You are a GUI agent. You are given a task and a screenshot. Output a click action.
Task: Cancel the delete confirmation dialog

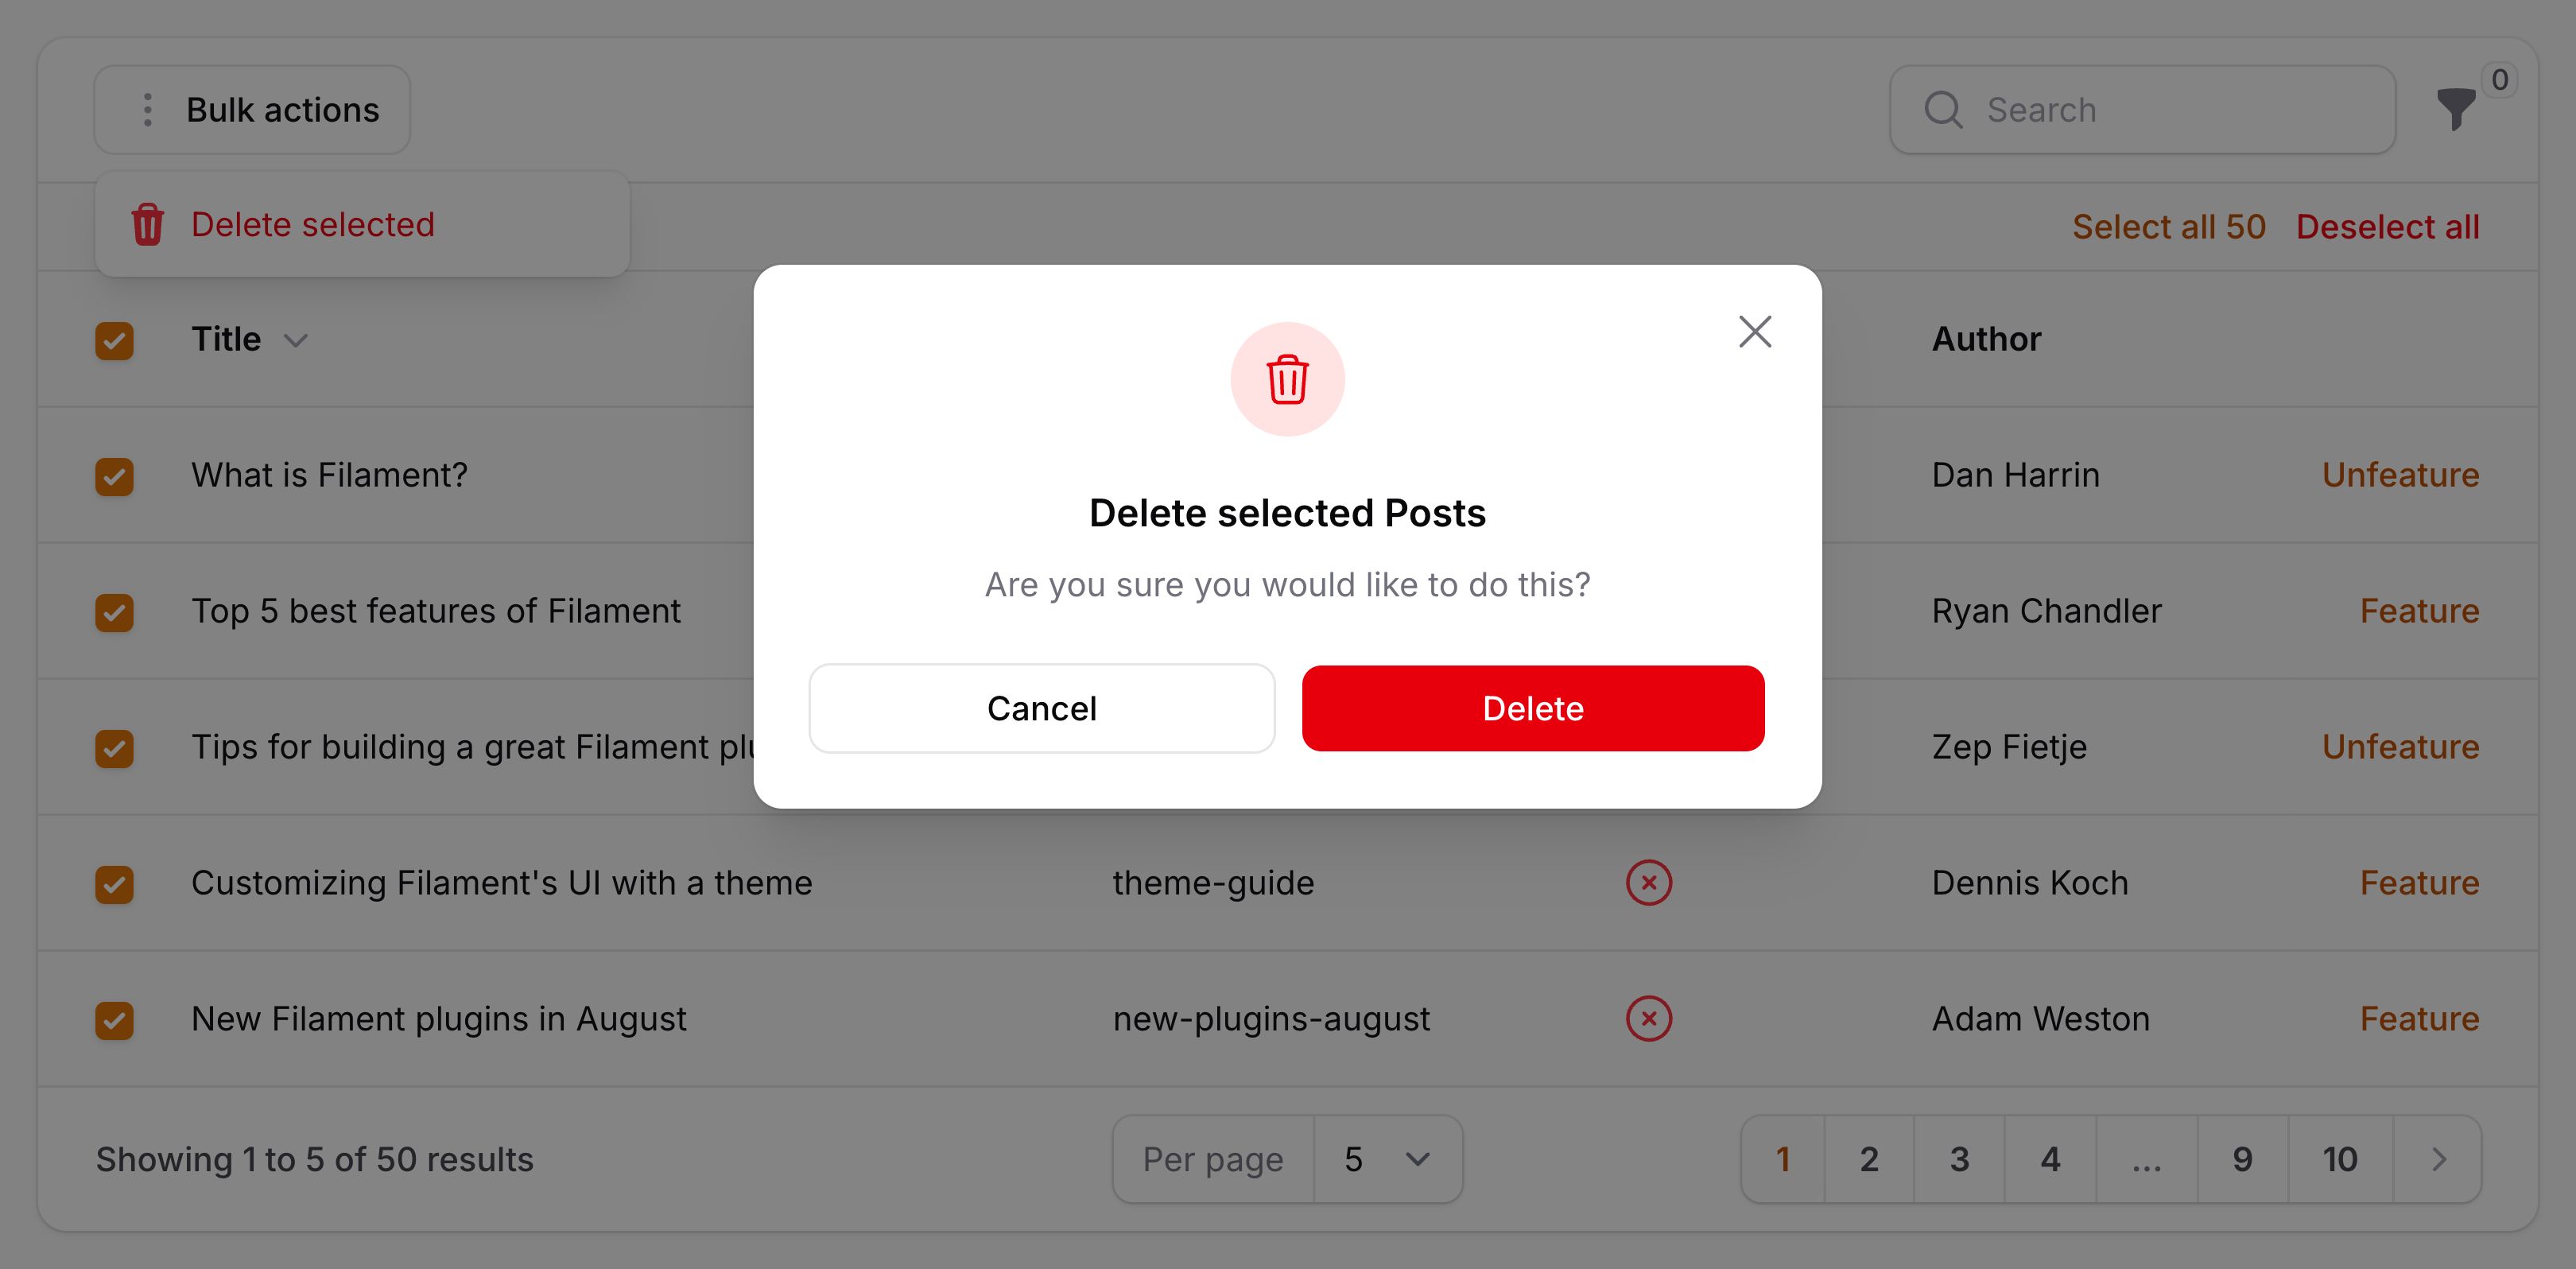tap(1042, 708)
